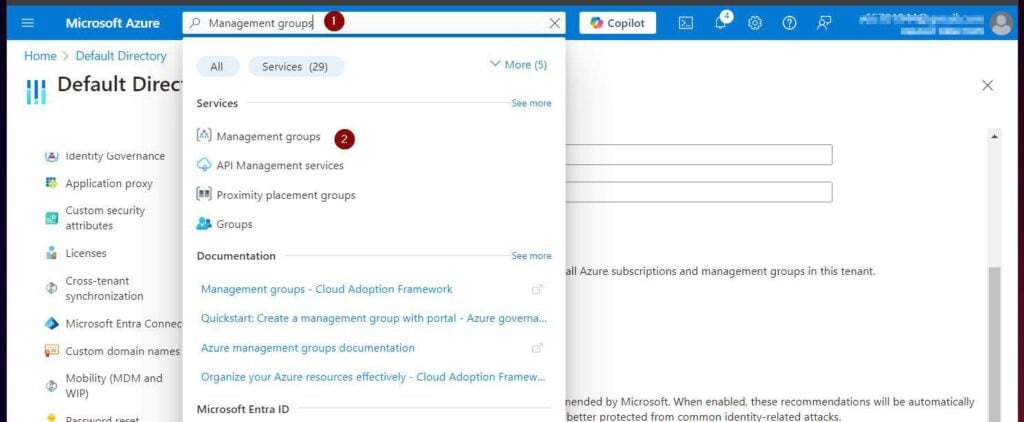
Task: Close the Default Directory blade
Action: tap(987, 85)
